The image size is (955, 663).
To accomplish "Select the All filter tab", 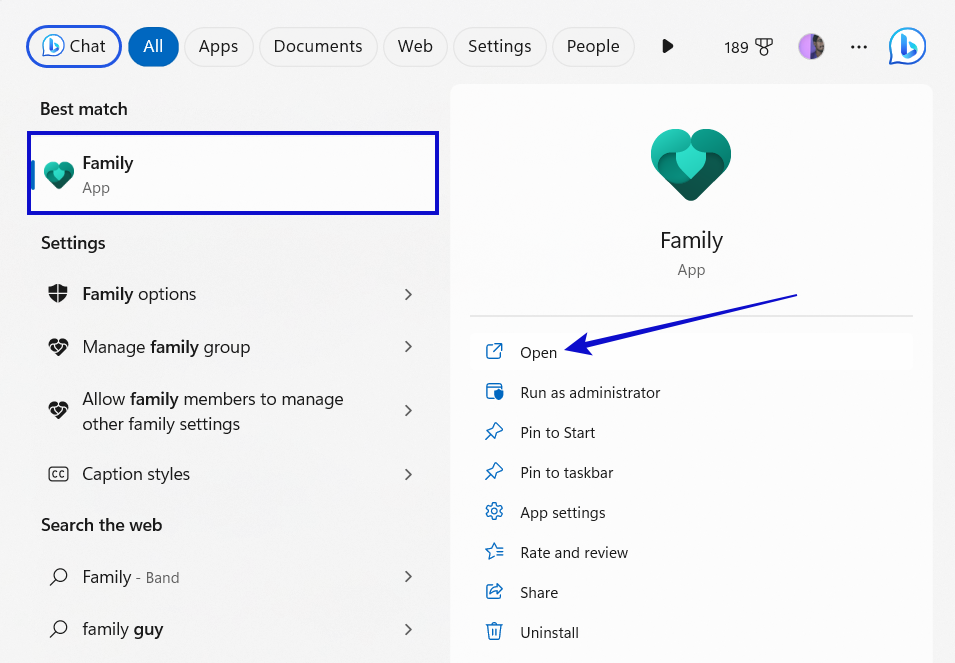I will pos(153,46).
